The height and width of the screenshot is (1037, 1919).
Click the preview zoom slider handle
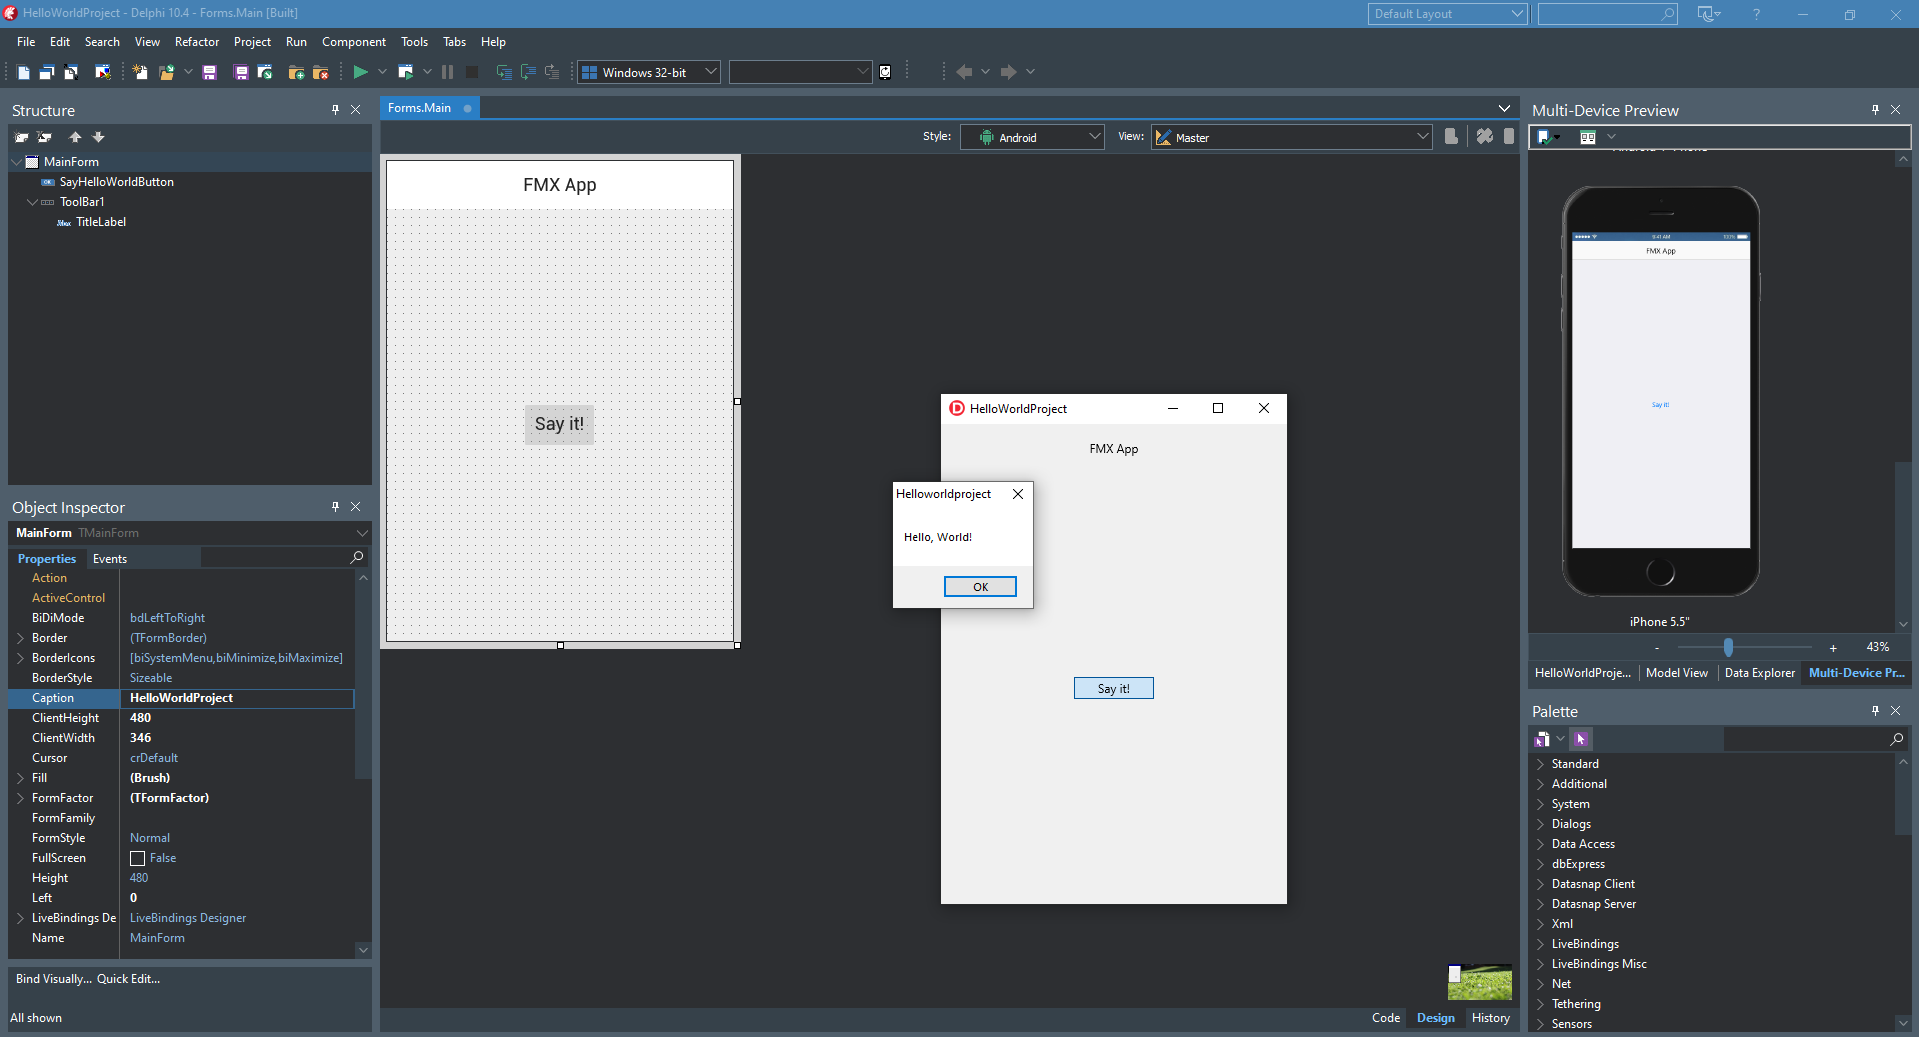(1728, 647)
